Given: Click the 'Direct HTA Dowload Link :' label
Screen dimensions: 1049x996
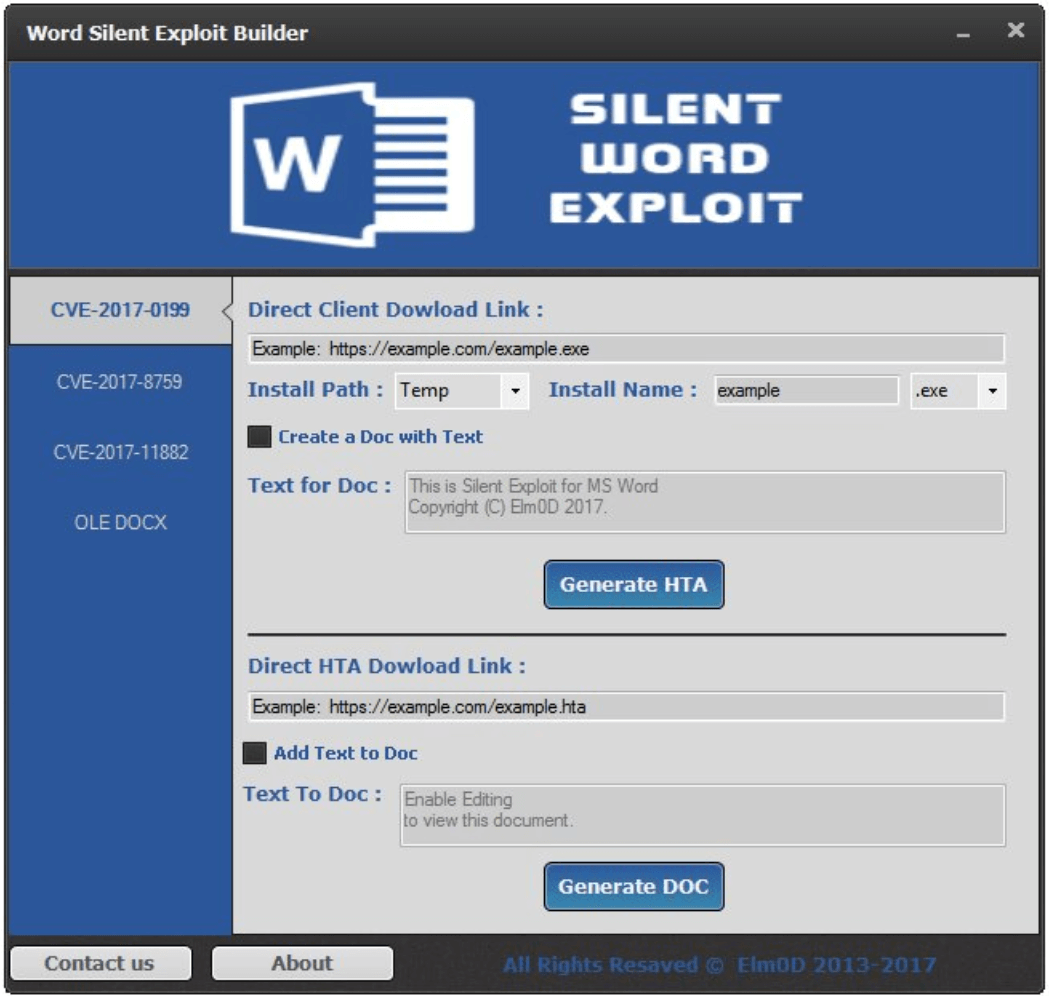Looking at the screenshot, I should point(387,666).
